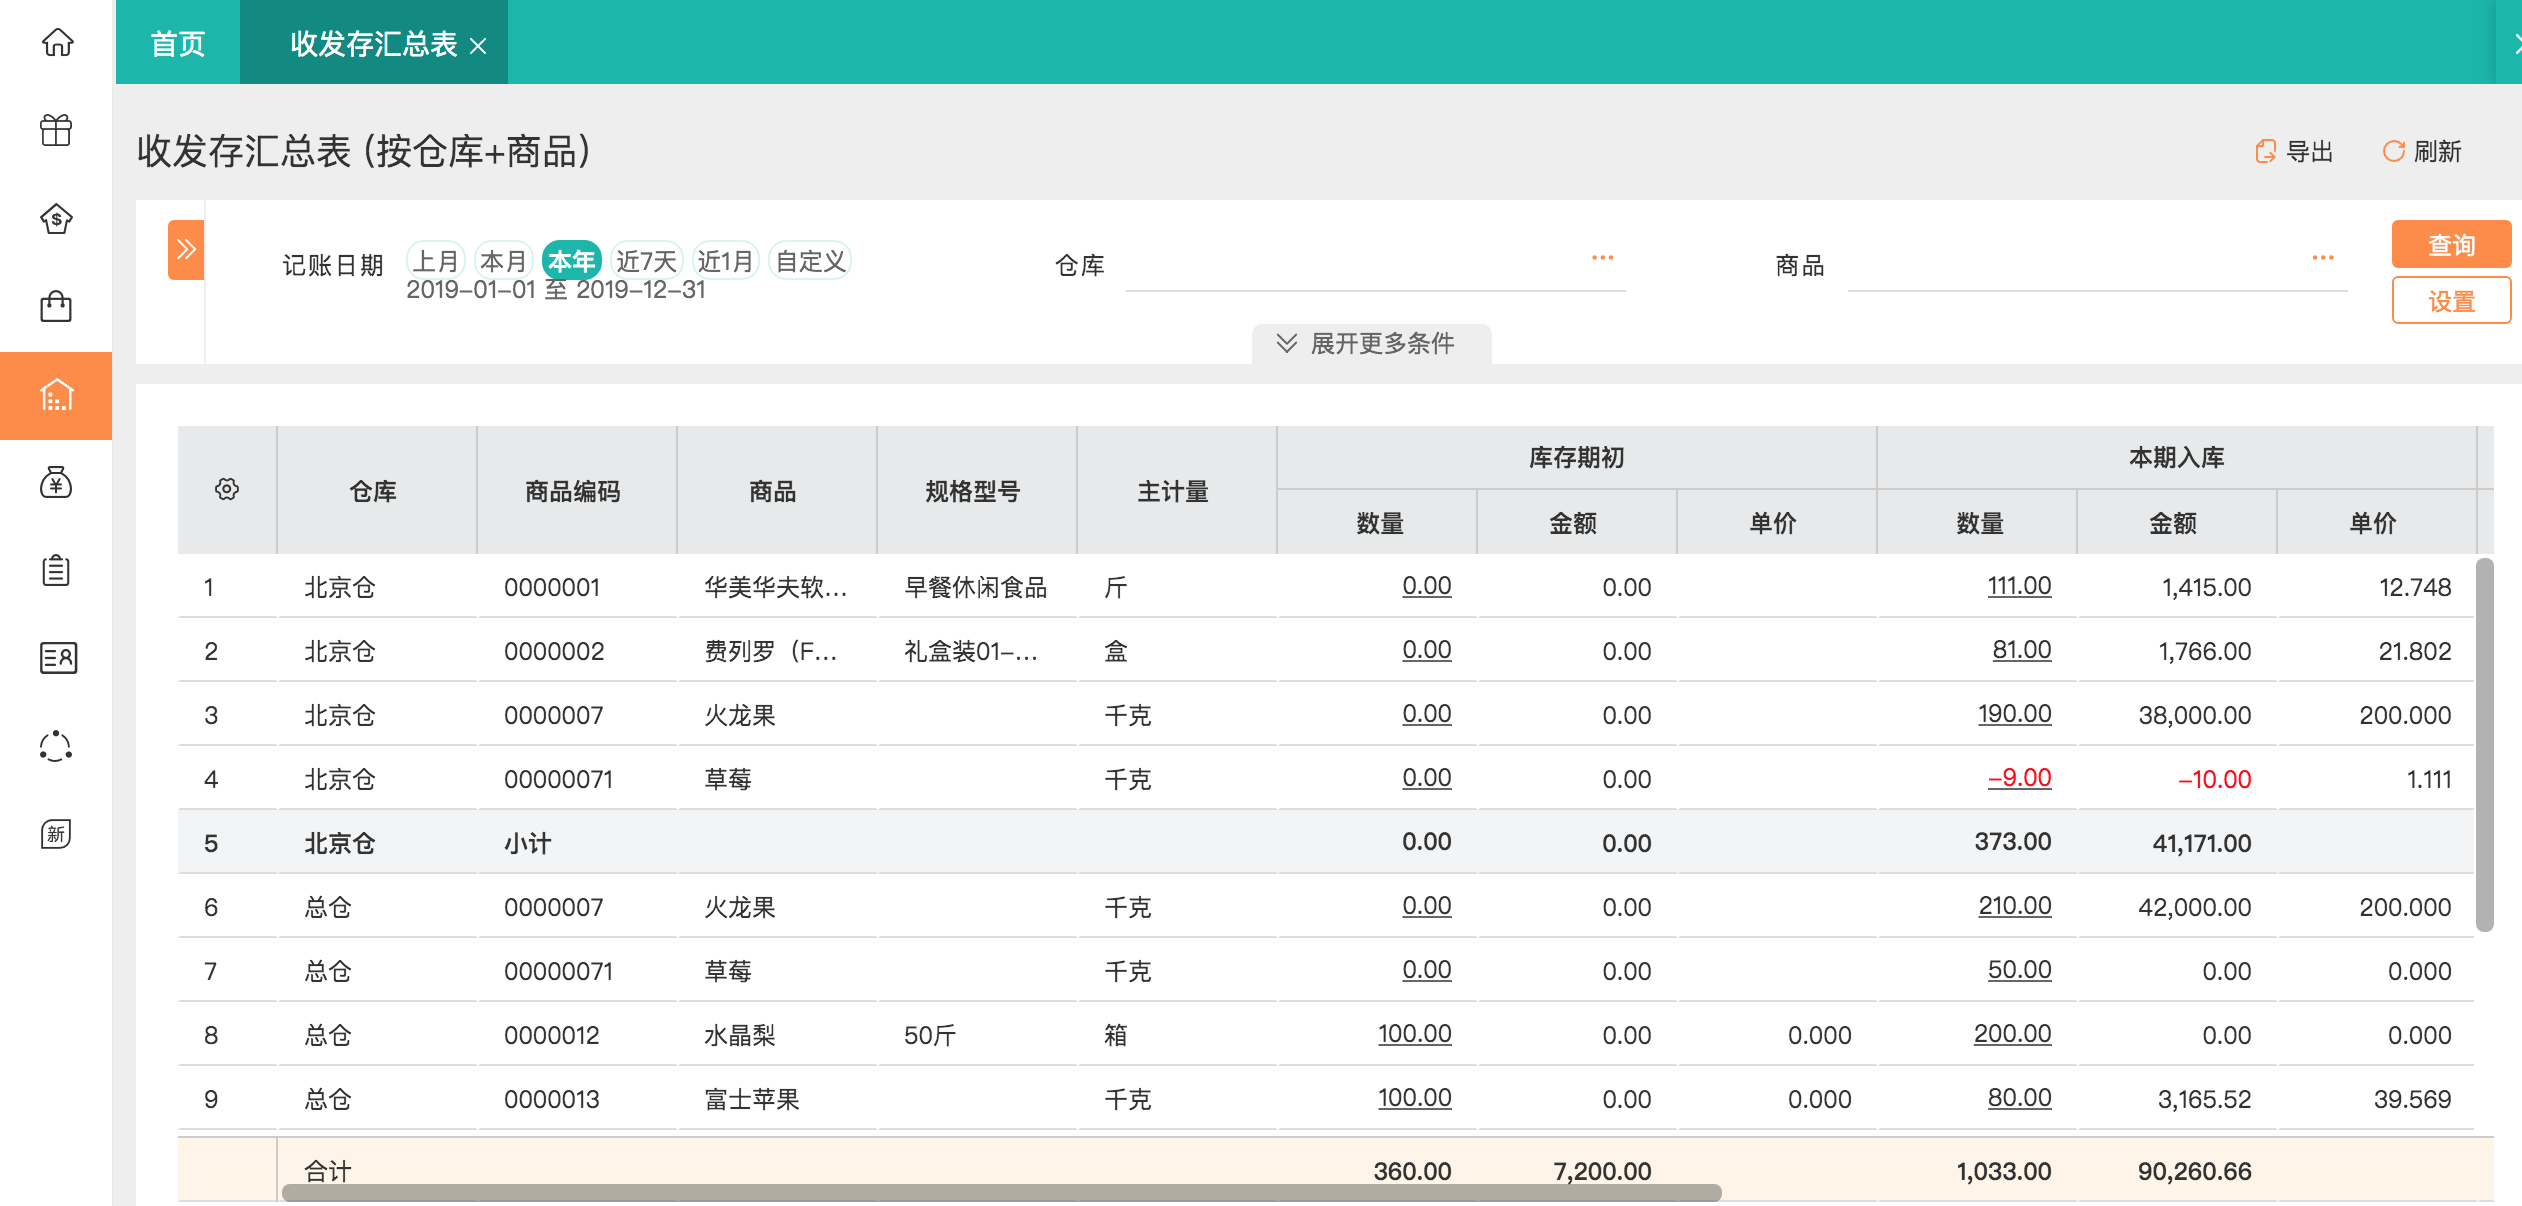The image size is (2522, 1206).
Task: Click underlined 0.00 quantity link in row 1
Action: [x=1423, y=587]
